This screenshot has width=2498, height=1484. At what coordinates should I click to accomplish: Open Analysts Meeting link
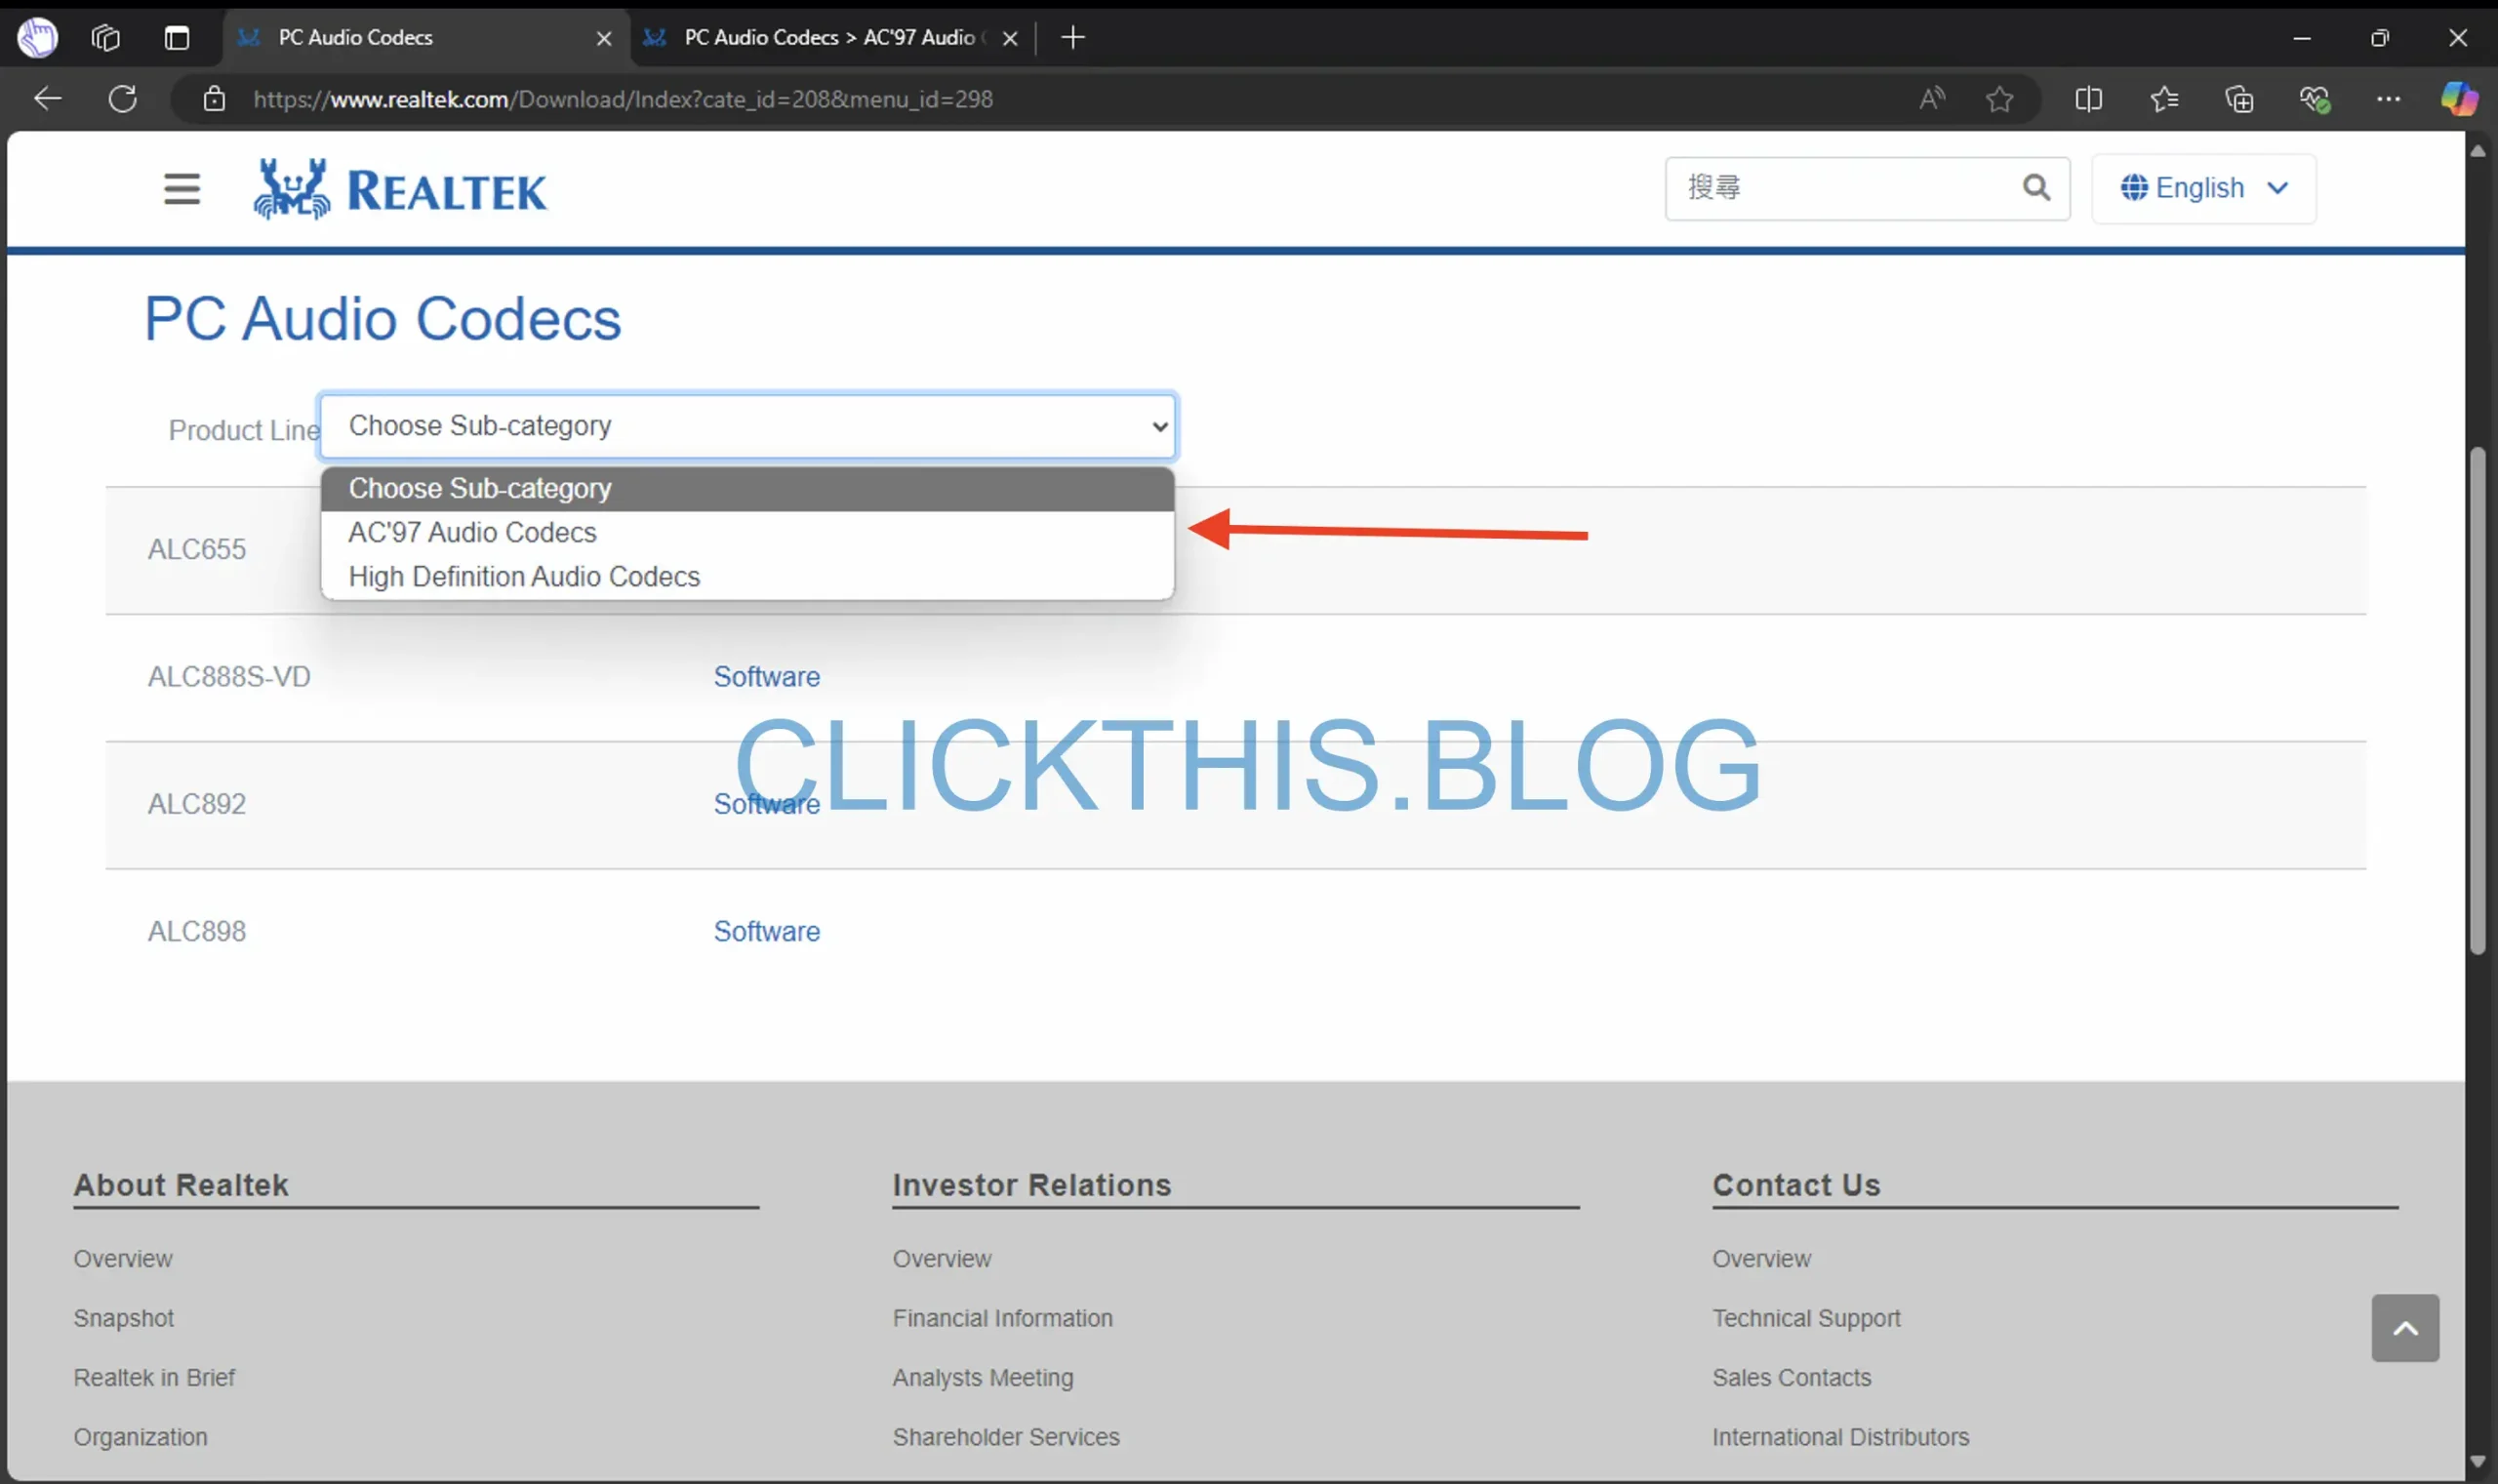click(983, 1378)
